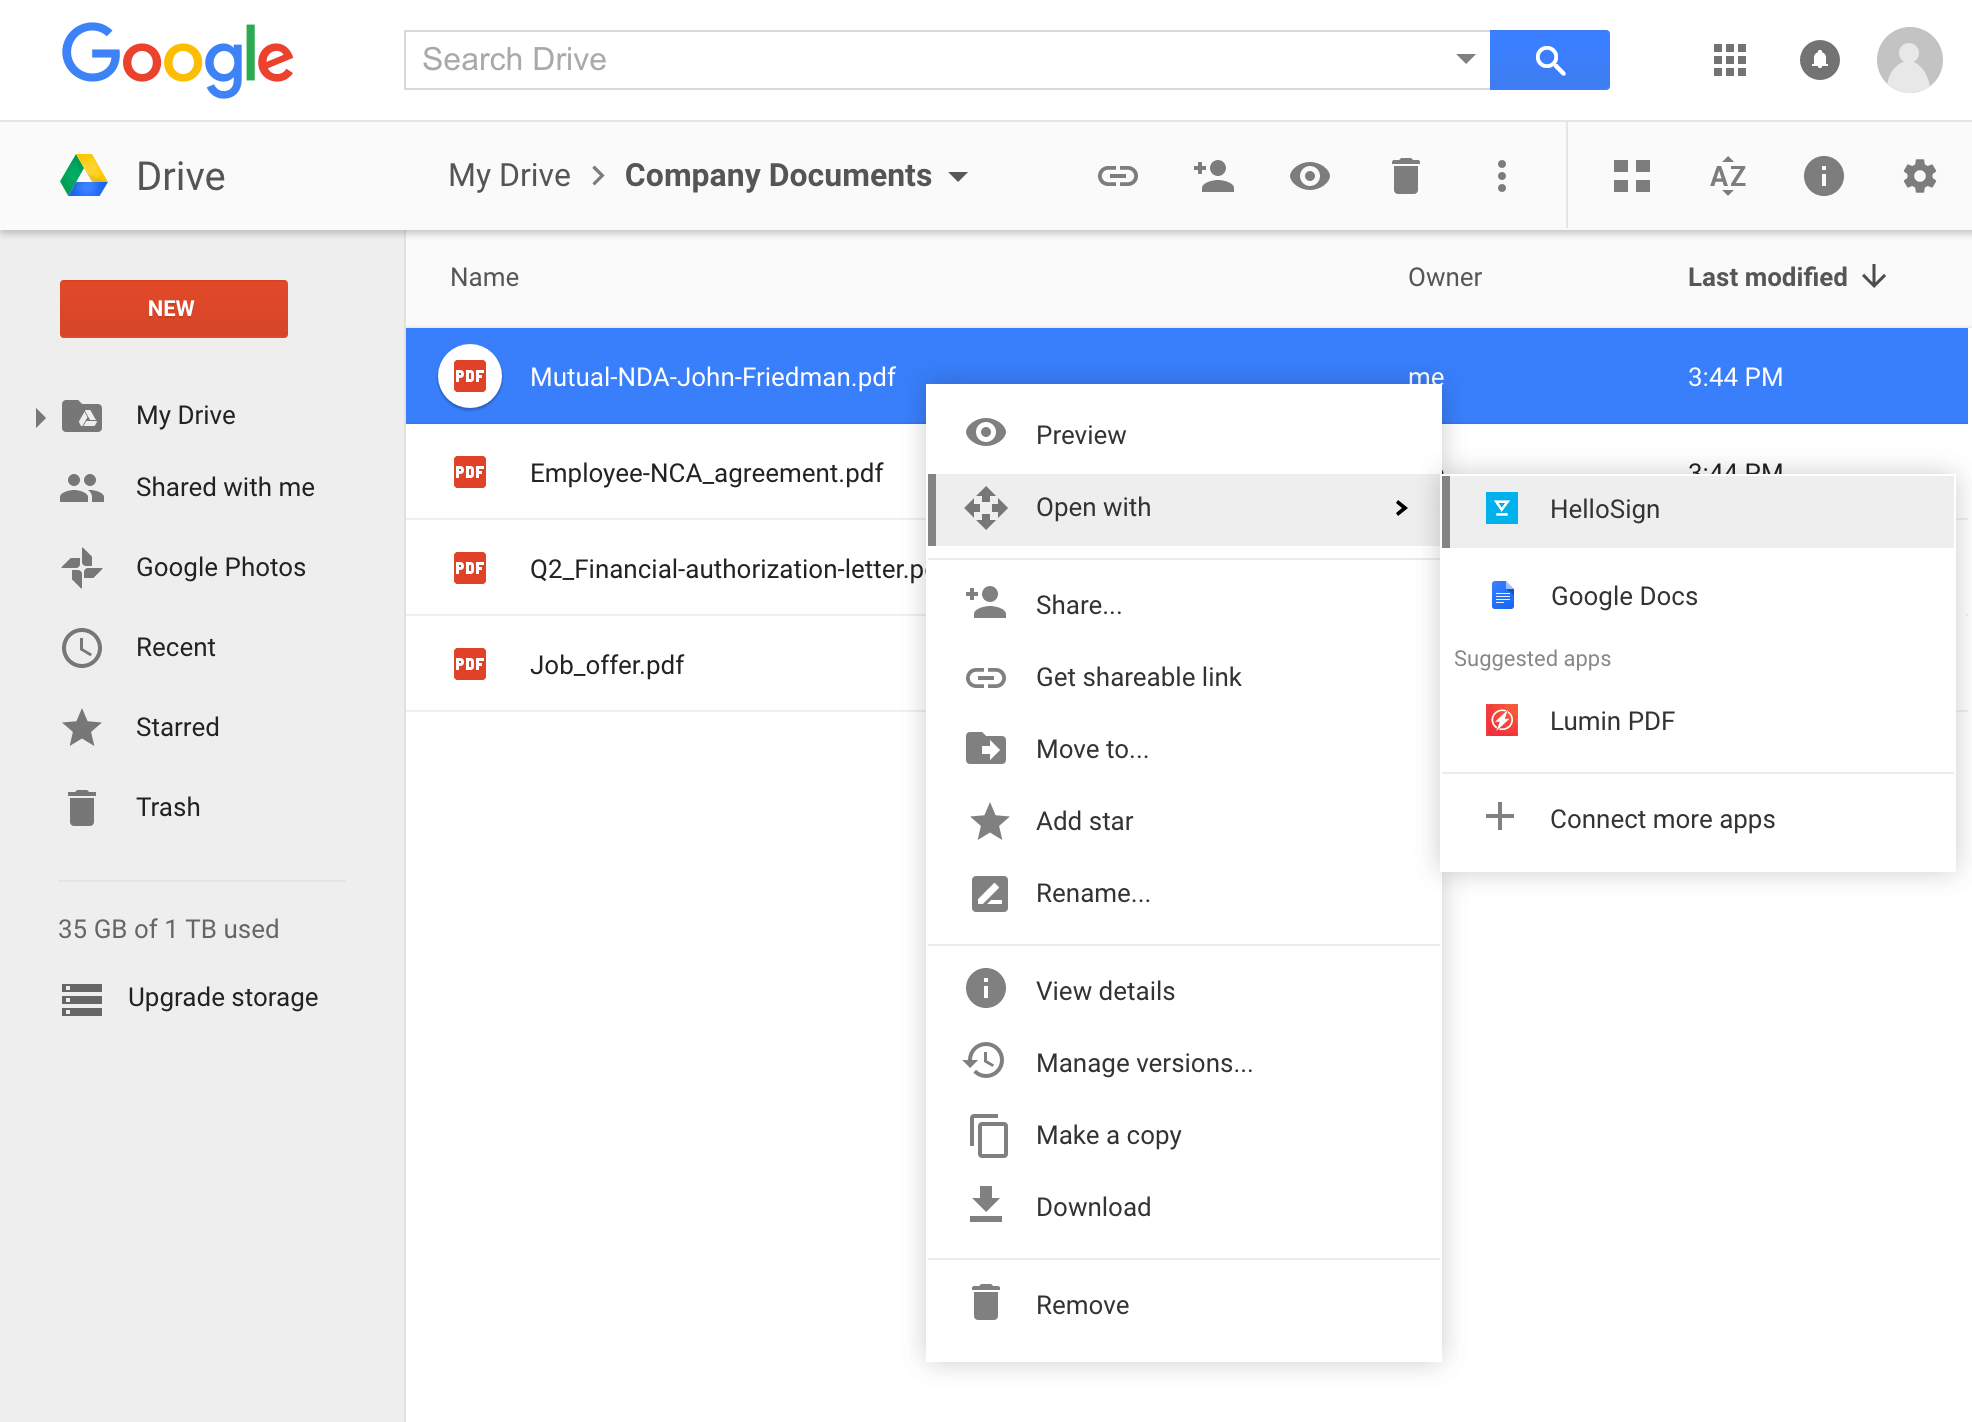This screenshot has width=1972, height=1422.
Task: Expand the Company Documents folder dropdown
Action: pyautogui.click(x=962, y=174)
